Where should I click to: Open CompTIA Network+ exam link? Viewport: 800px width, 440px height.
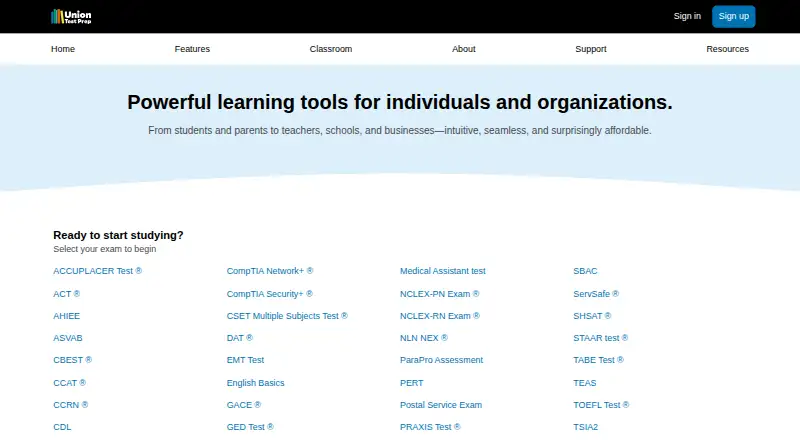tap(270, 271)
